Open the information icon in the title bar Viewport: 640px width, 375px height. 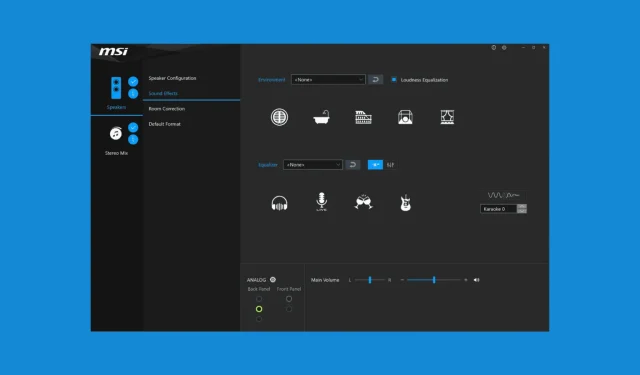click(x=493, y=48)
